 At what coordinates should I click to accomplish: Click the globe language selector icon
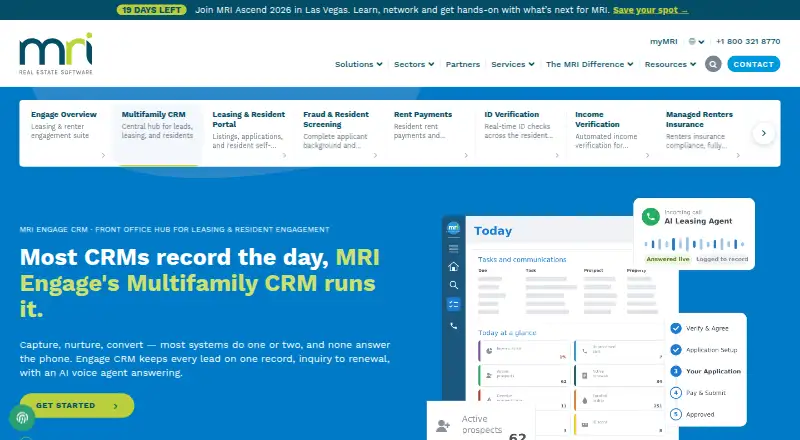click(692, 41)
